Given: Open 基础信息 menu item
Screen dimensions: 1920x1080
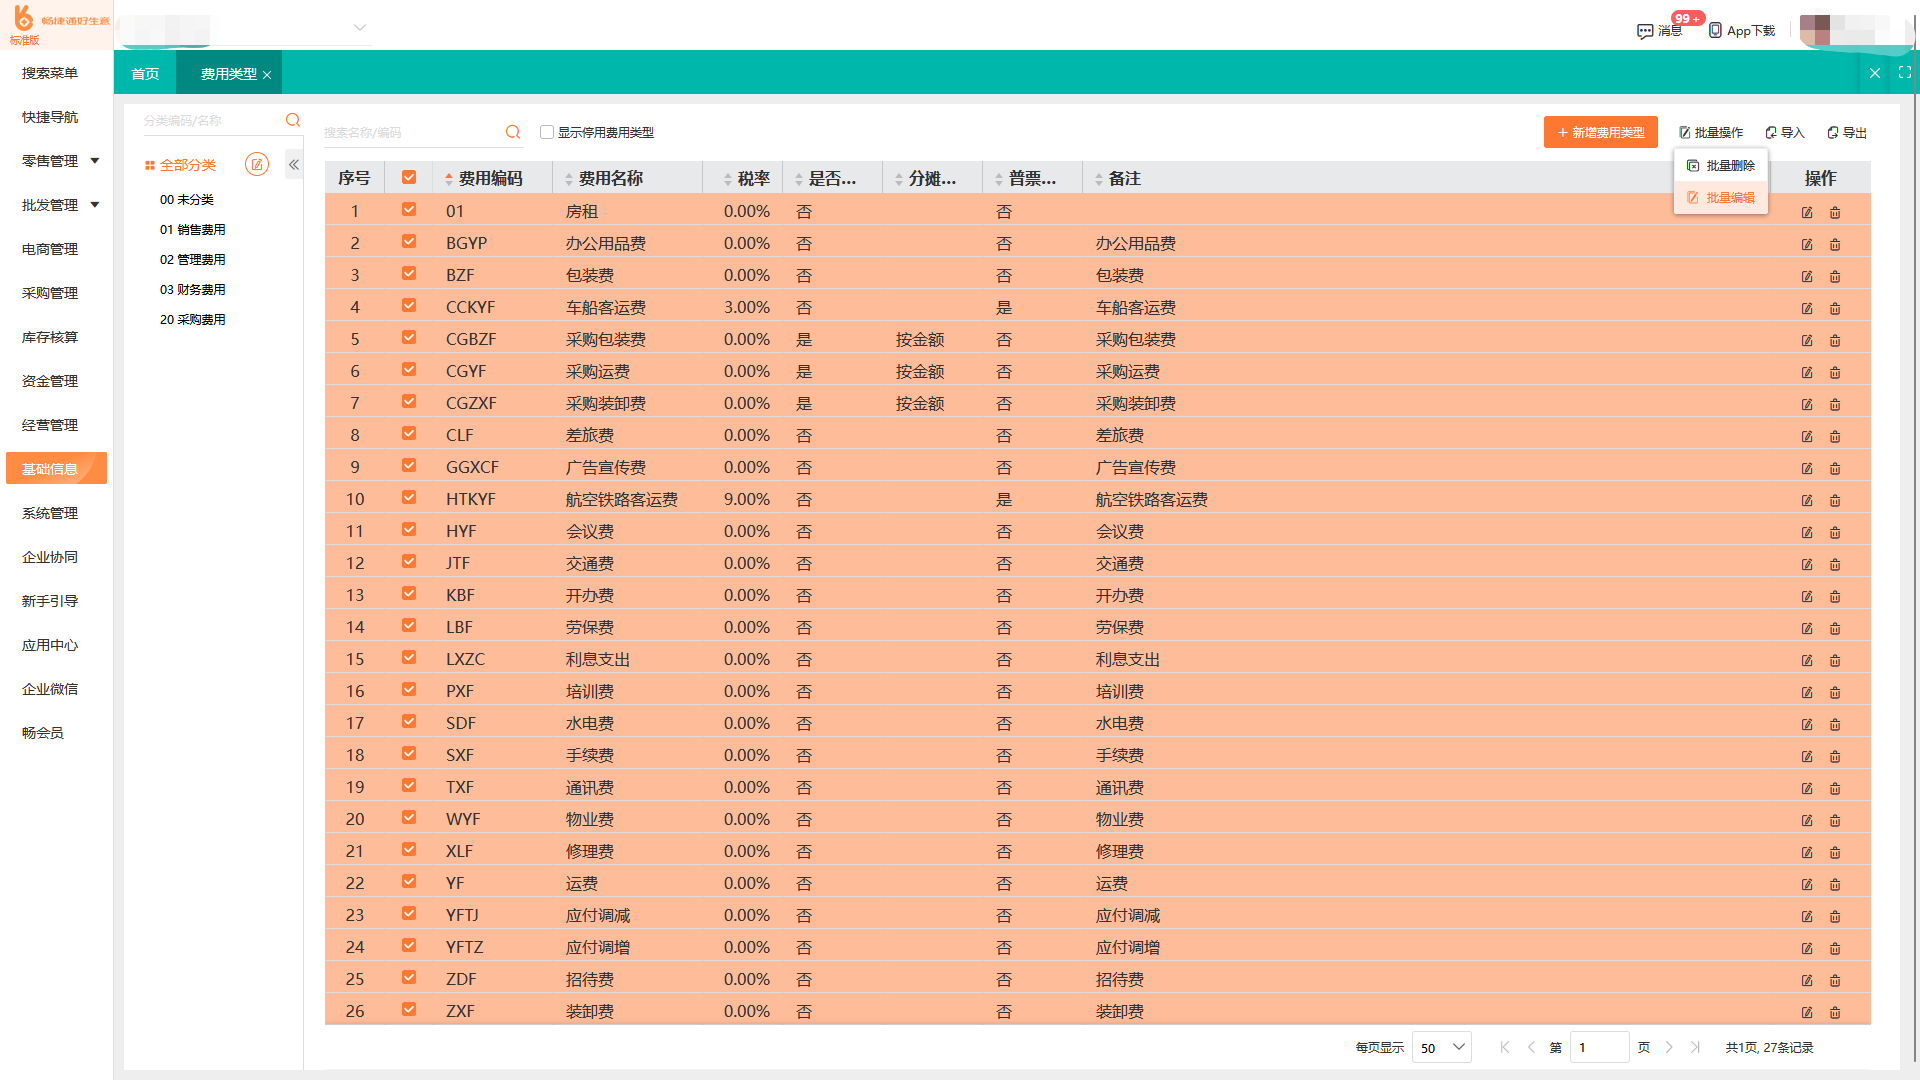Looking at the screenshot, I should coord(53,468).
